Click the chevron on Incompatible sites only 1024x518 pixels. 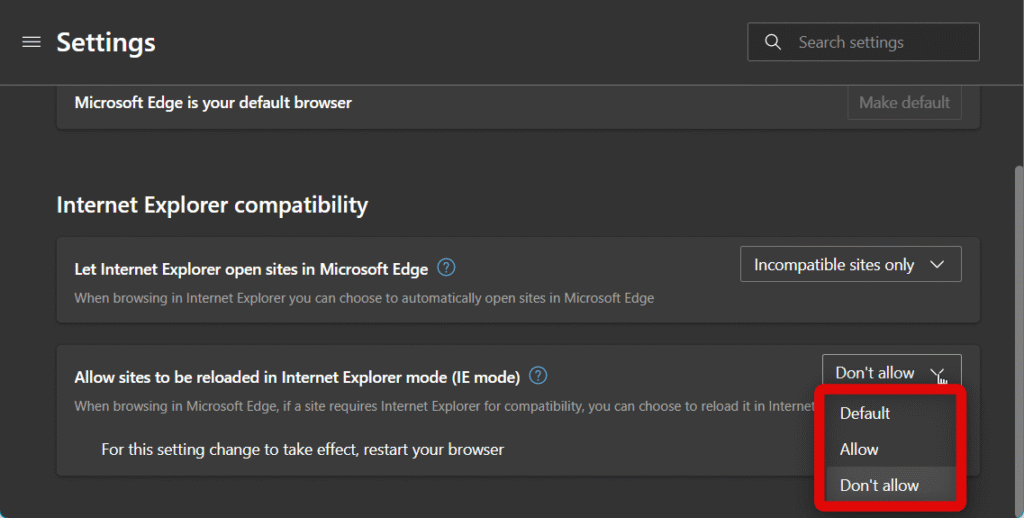click(x=937, y=265)
